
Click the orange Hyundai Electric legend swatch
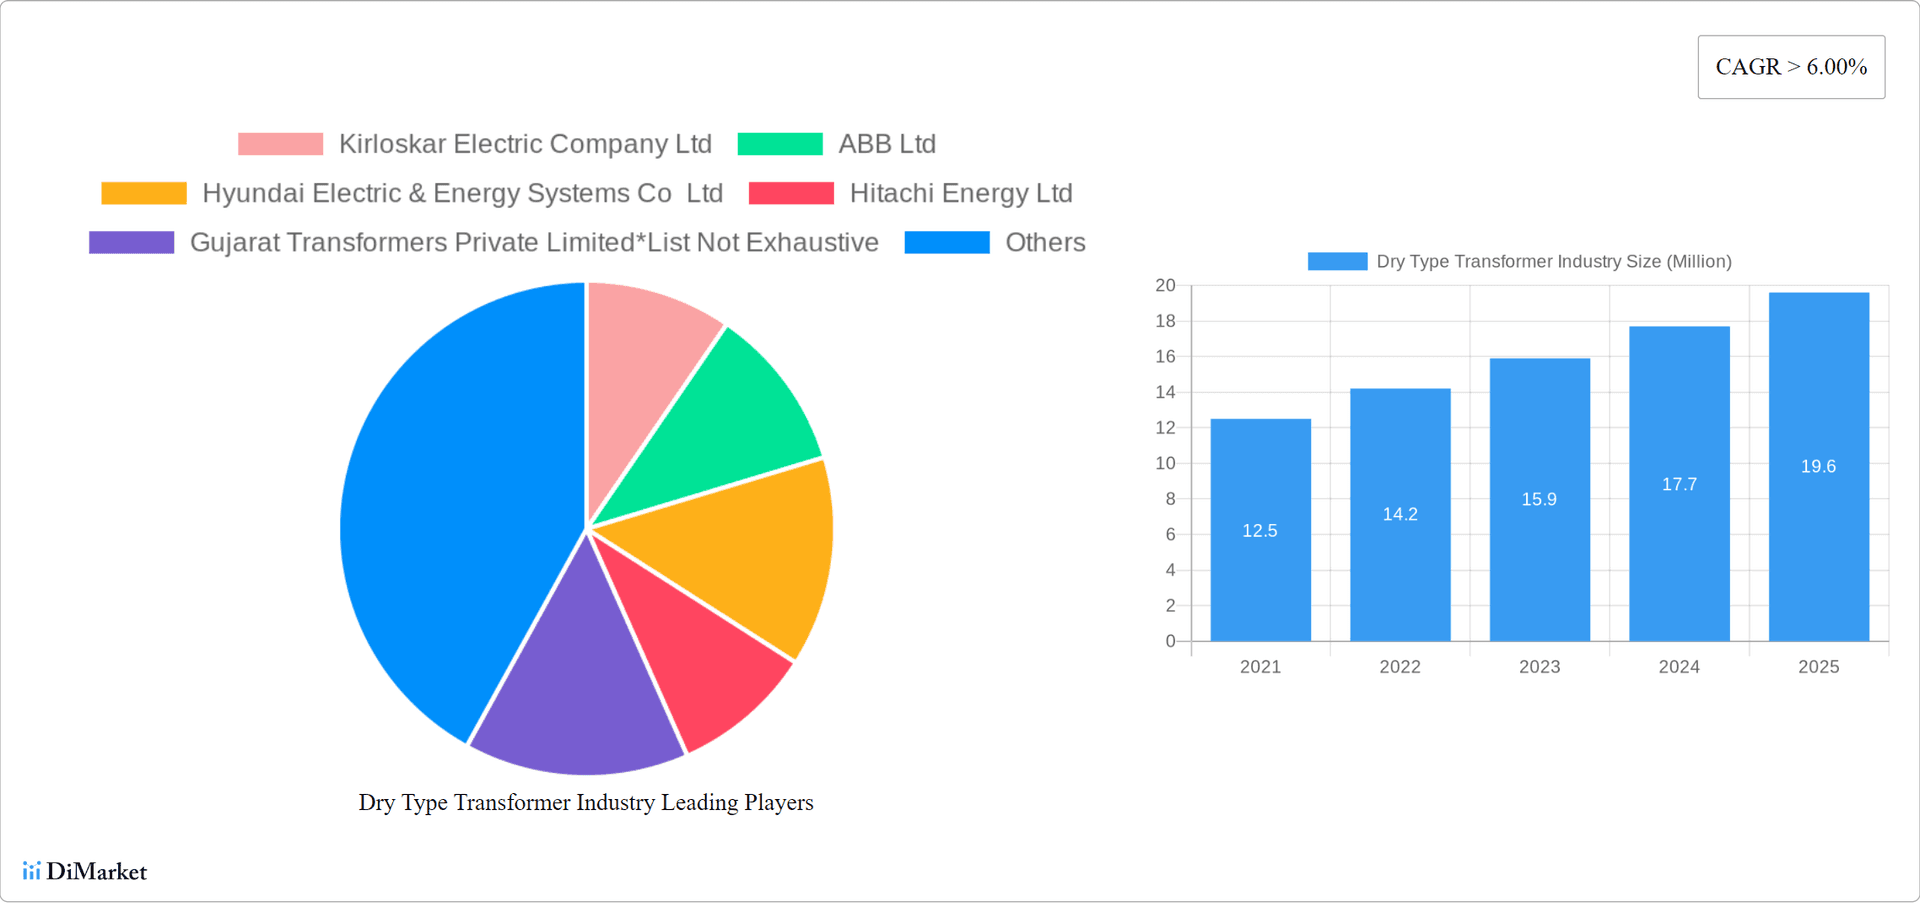pos(143,192)
